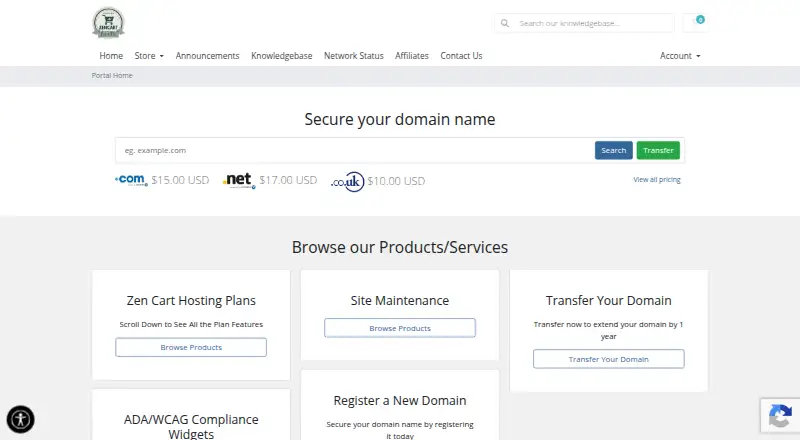Open the shopping cart icon
The image size is (800, 440).
click(695, 22)
